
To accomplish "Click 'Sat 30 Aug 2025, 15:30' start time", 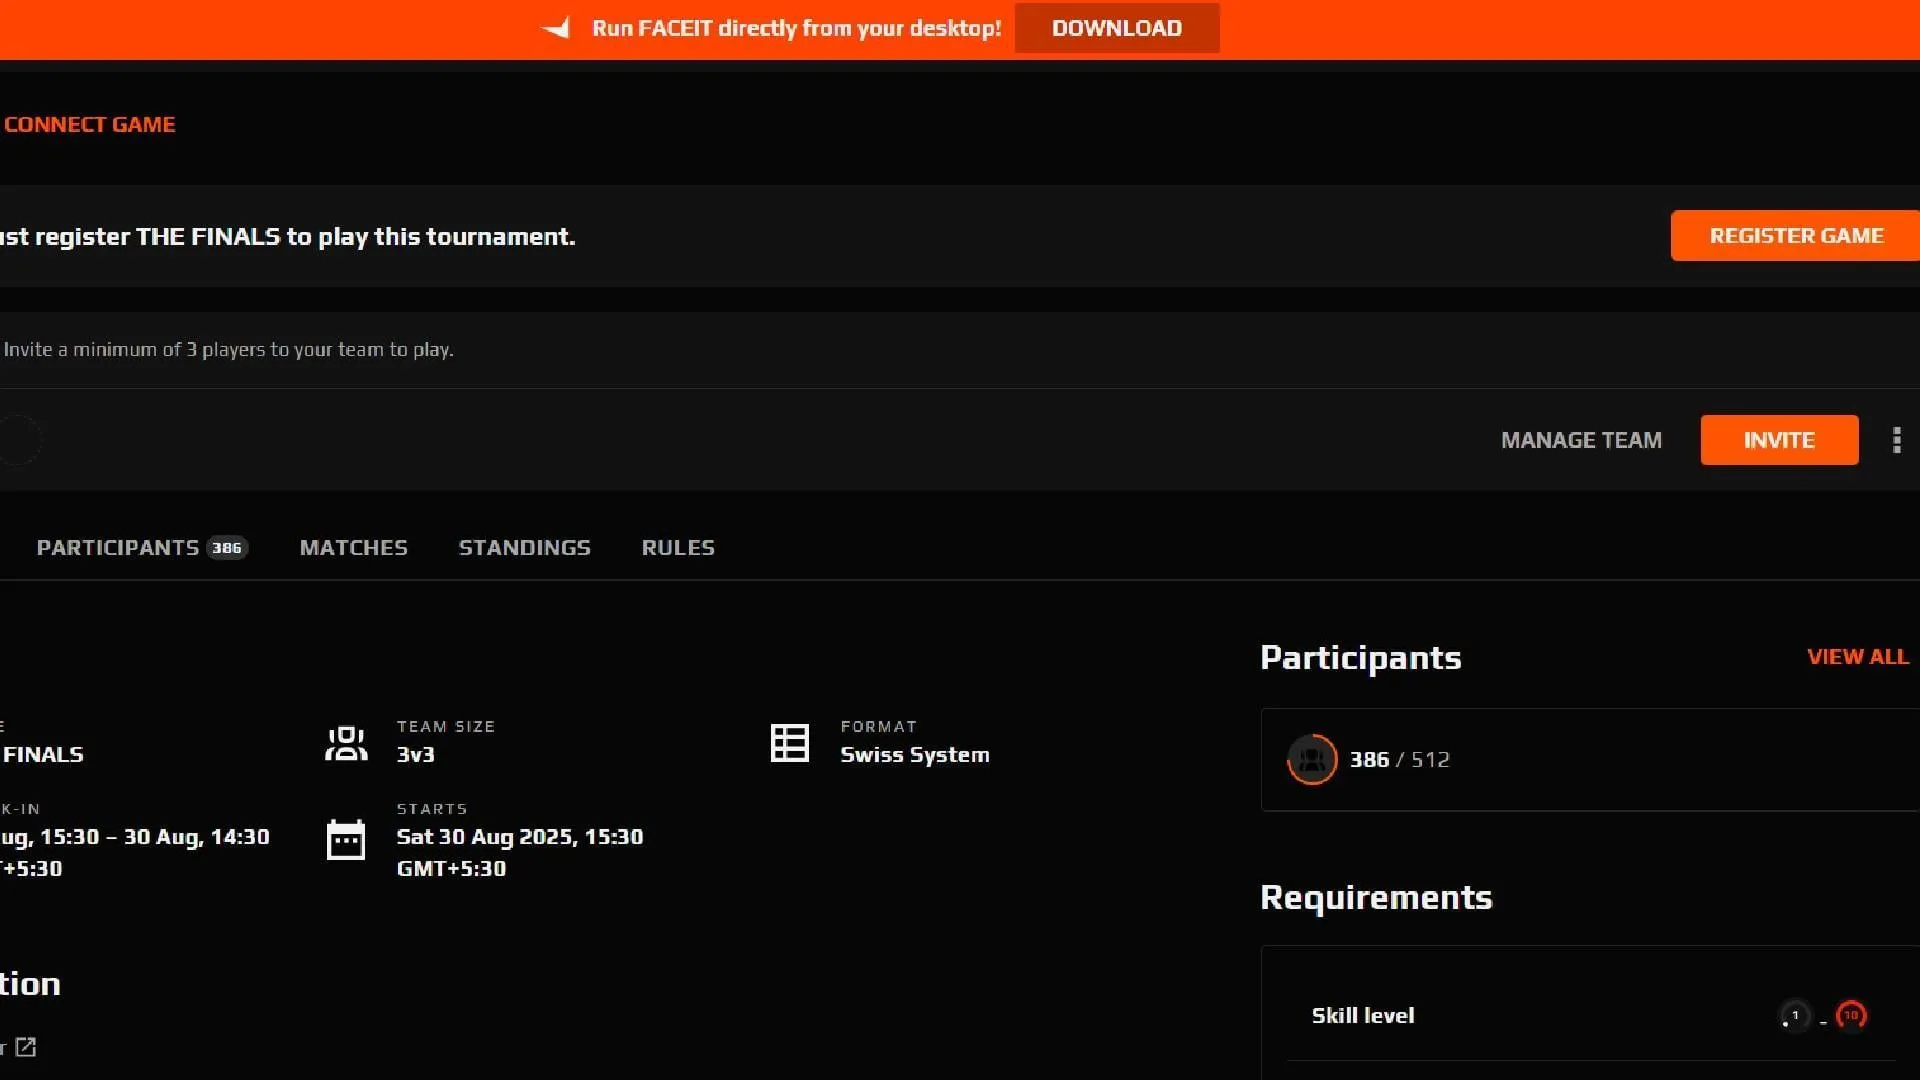I will pos(520,837).
